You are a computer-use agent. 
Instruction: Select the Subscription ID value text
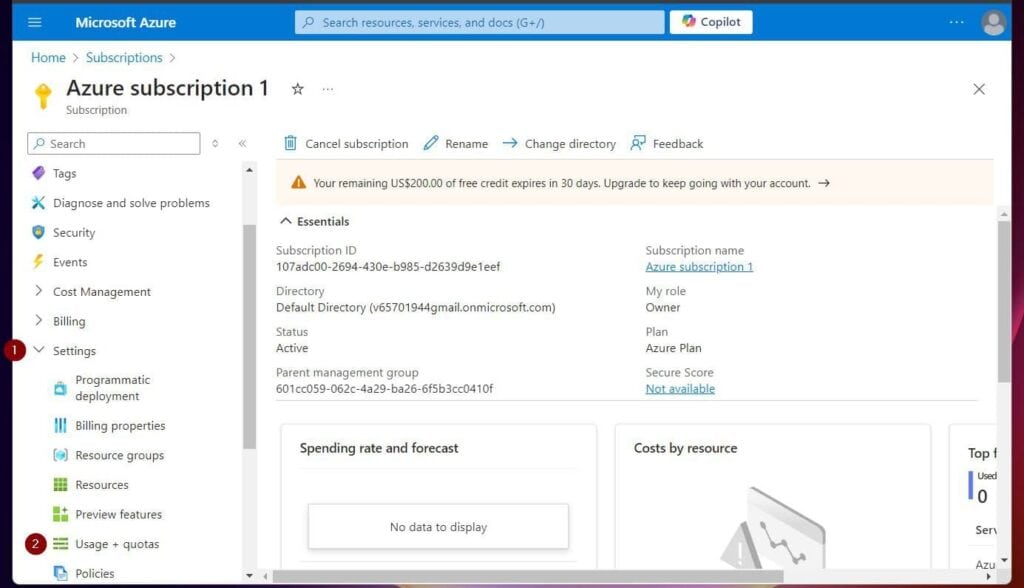[388, 267]
